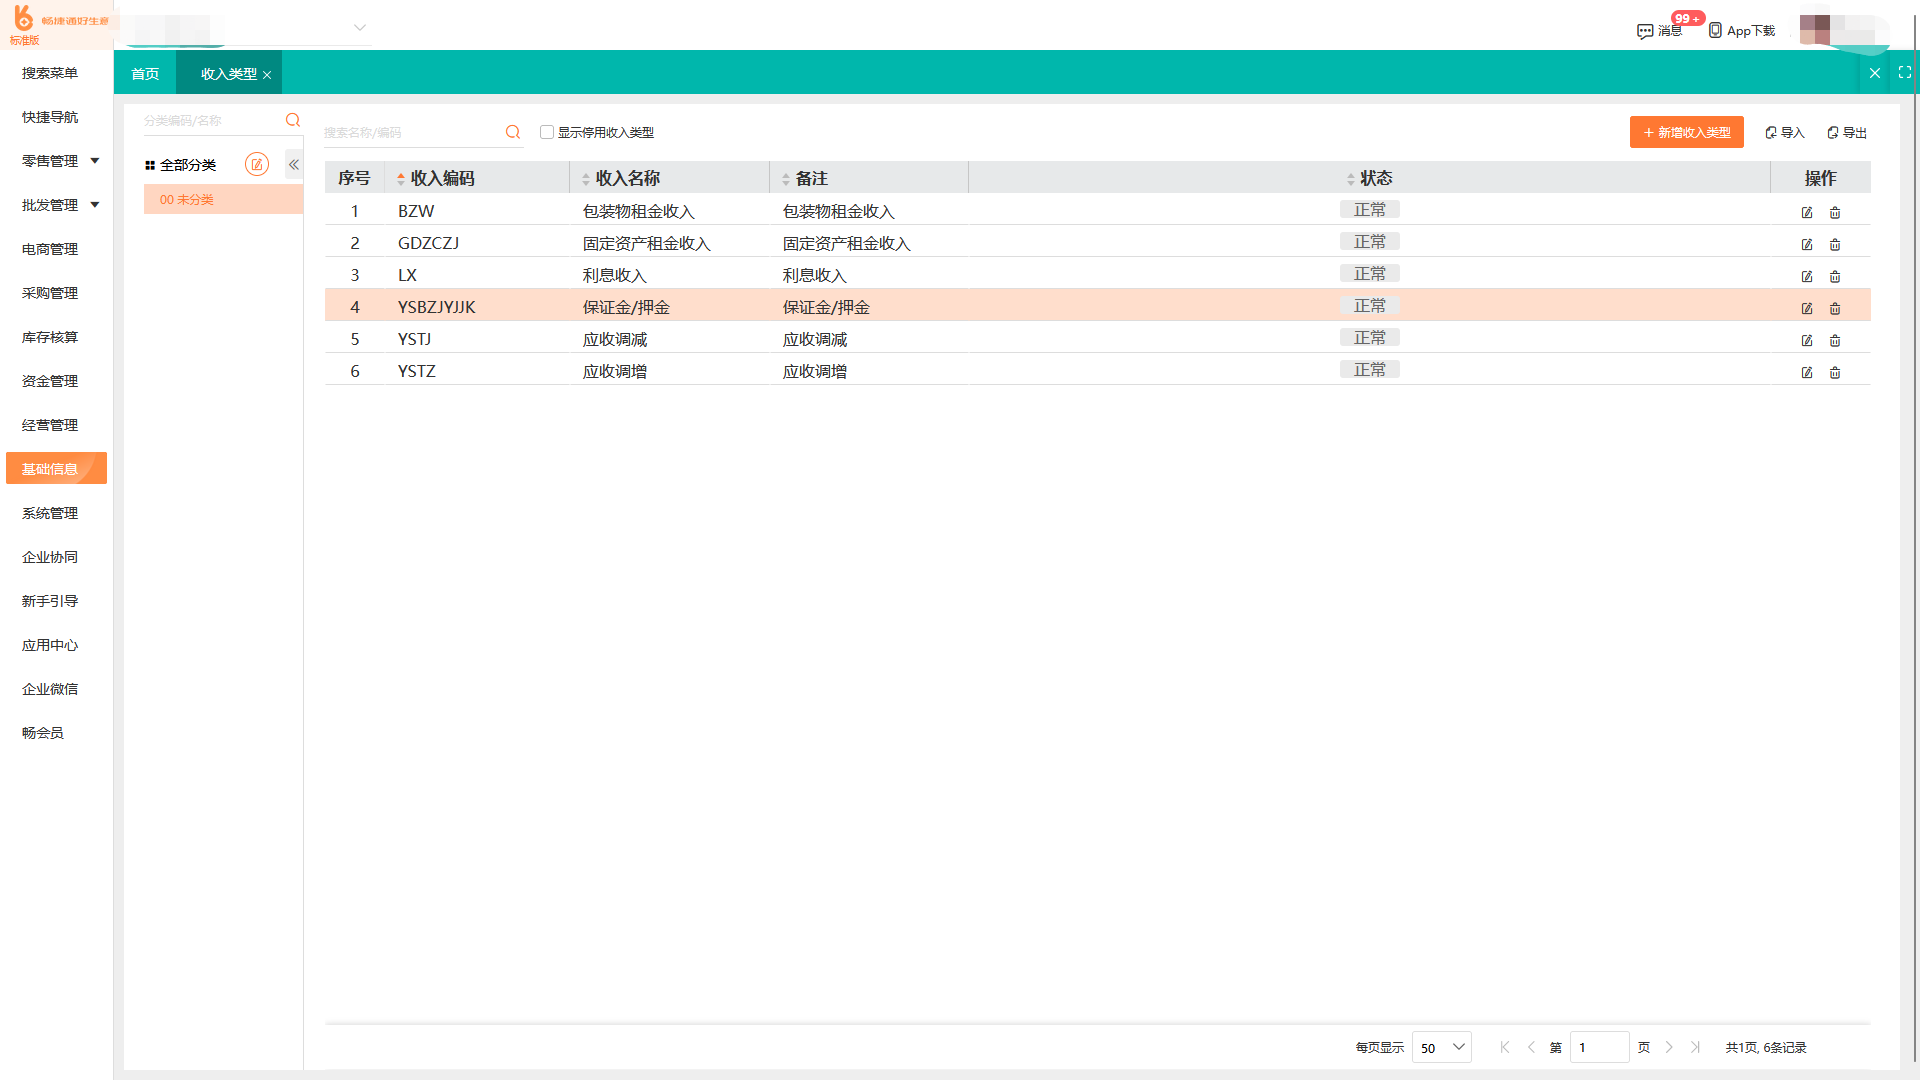Click App下载 link in top bar
Image resolution: width=1920 pixels, height=1080 pixels.
pos(1741,29)
